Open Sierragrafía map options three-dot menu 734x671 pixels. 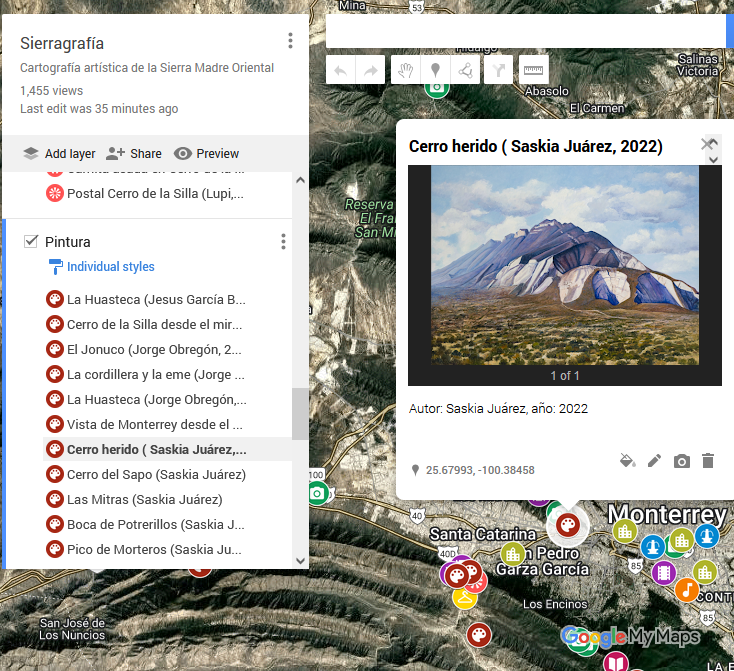[x=290, y=41]
